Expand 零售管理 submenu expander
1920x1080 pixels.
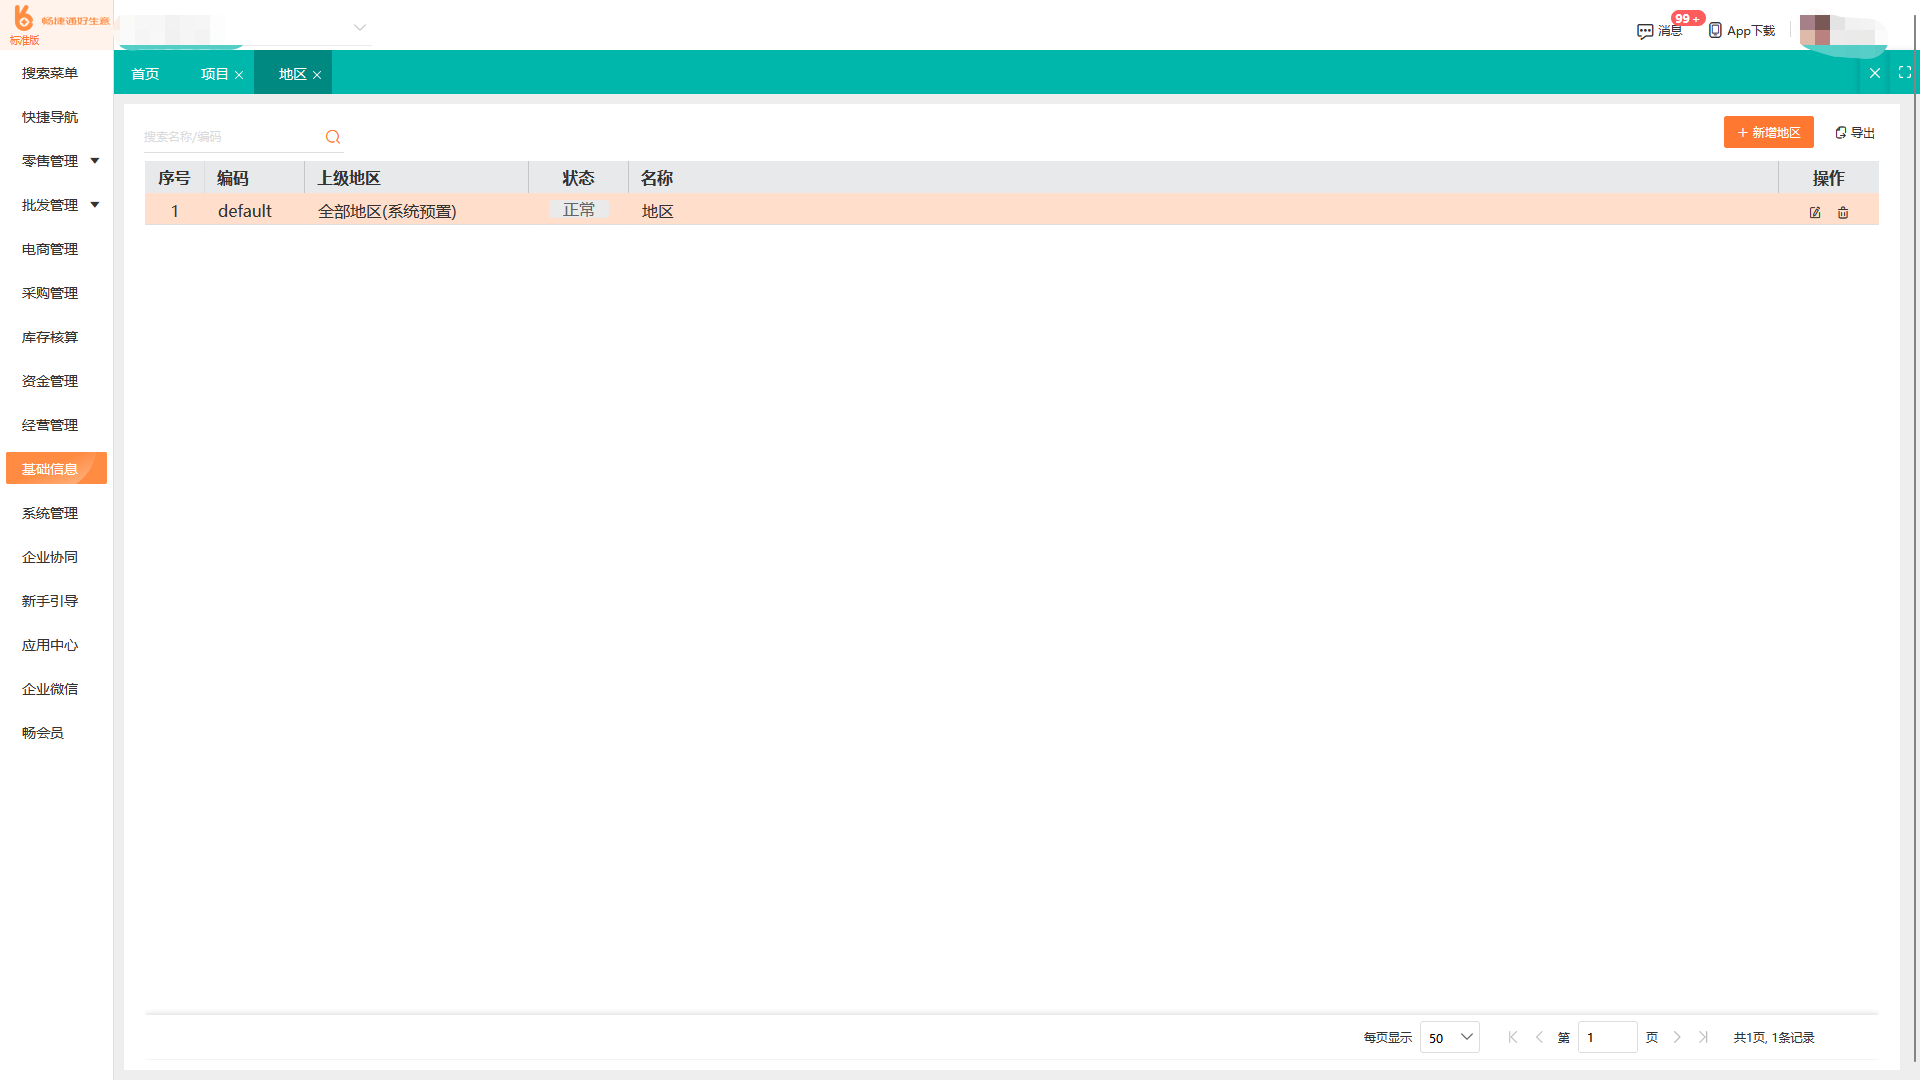click(x=95, y=160)
